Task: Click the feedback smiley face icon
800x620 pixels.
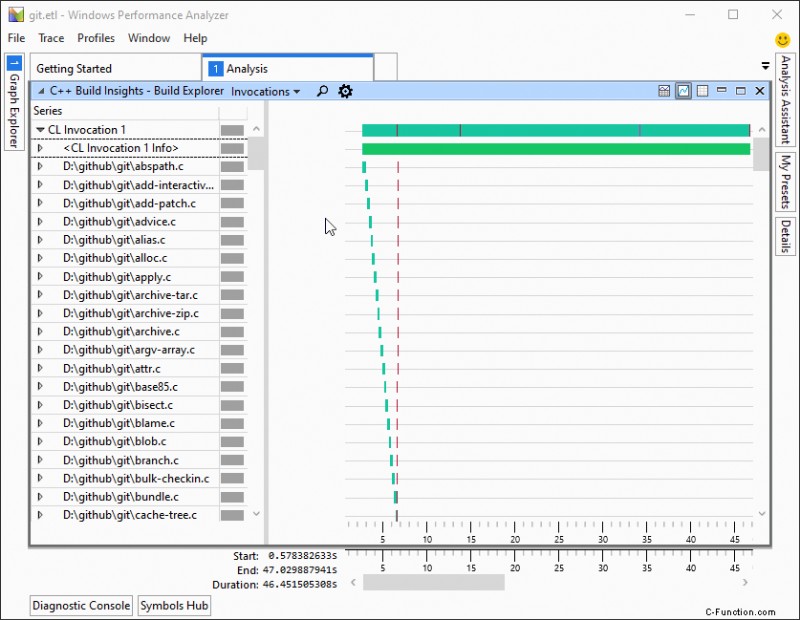Action: pyautogui.click(x=783, y=40)
